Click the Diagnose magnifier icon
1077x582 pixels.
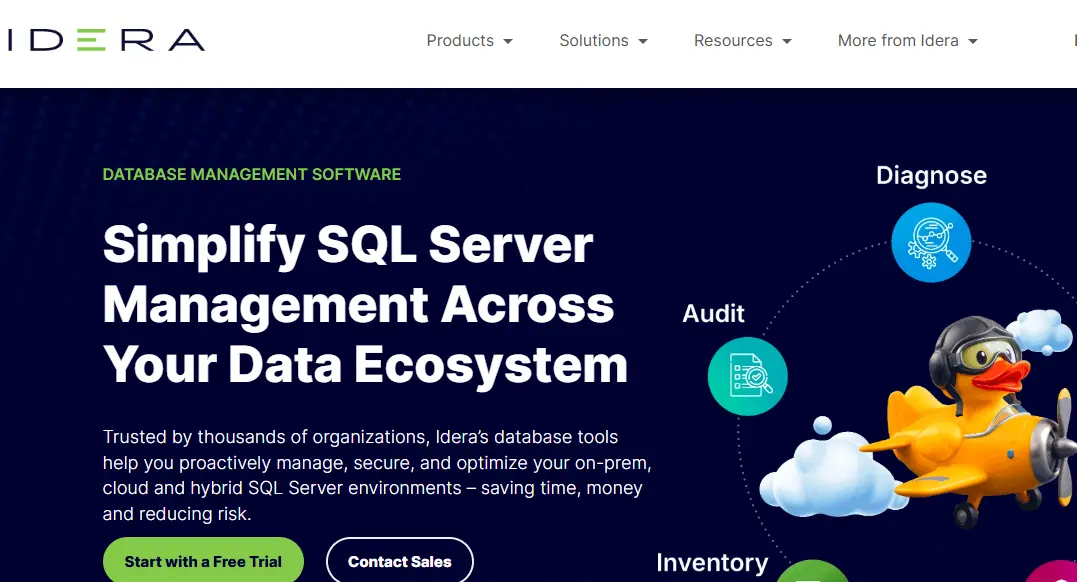point(931,242)
